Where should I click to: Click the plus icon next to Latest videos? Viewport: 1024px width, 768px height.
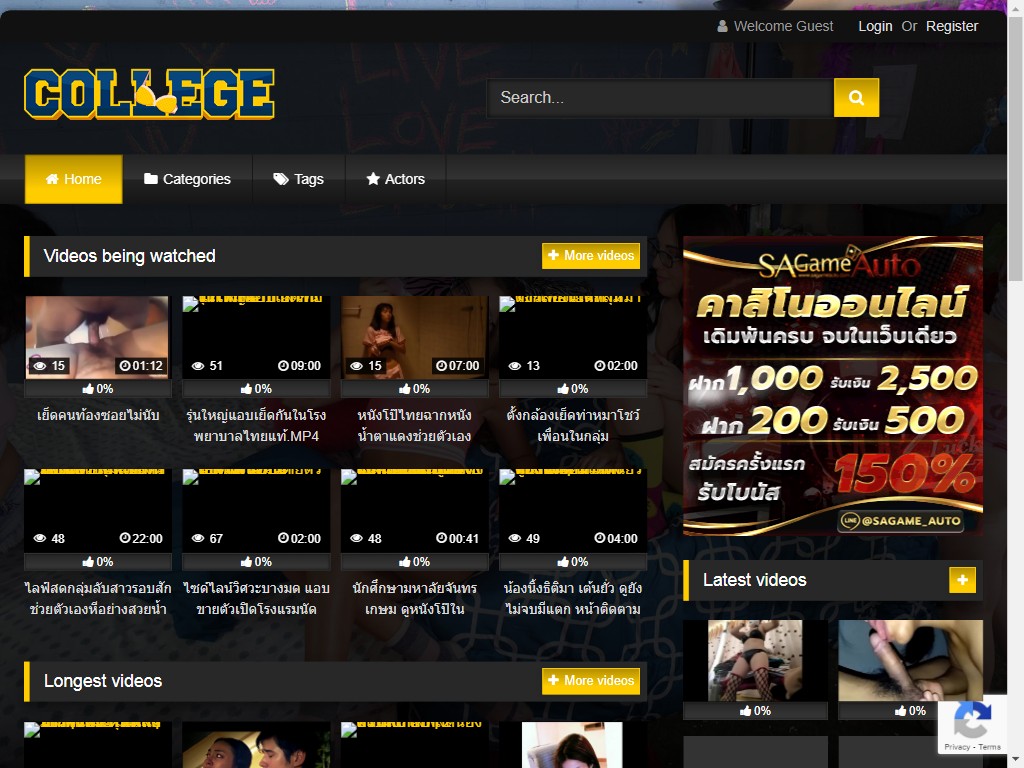click(962, 580)
